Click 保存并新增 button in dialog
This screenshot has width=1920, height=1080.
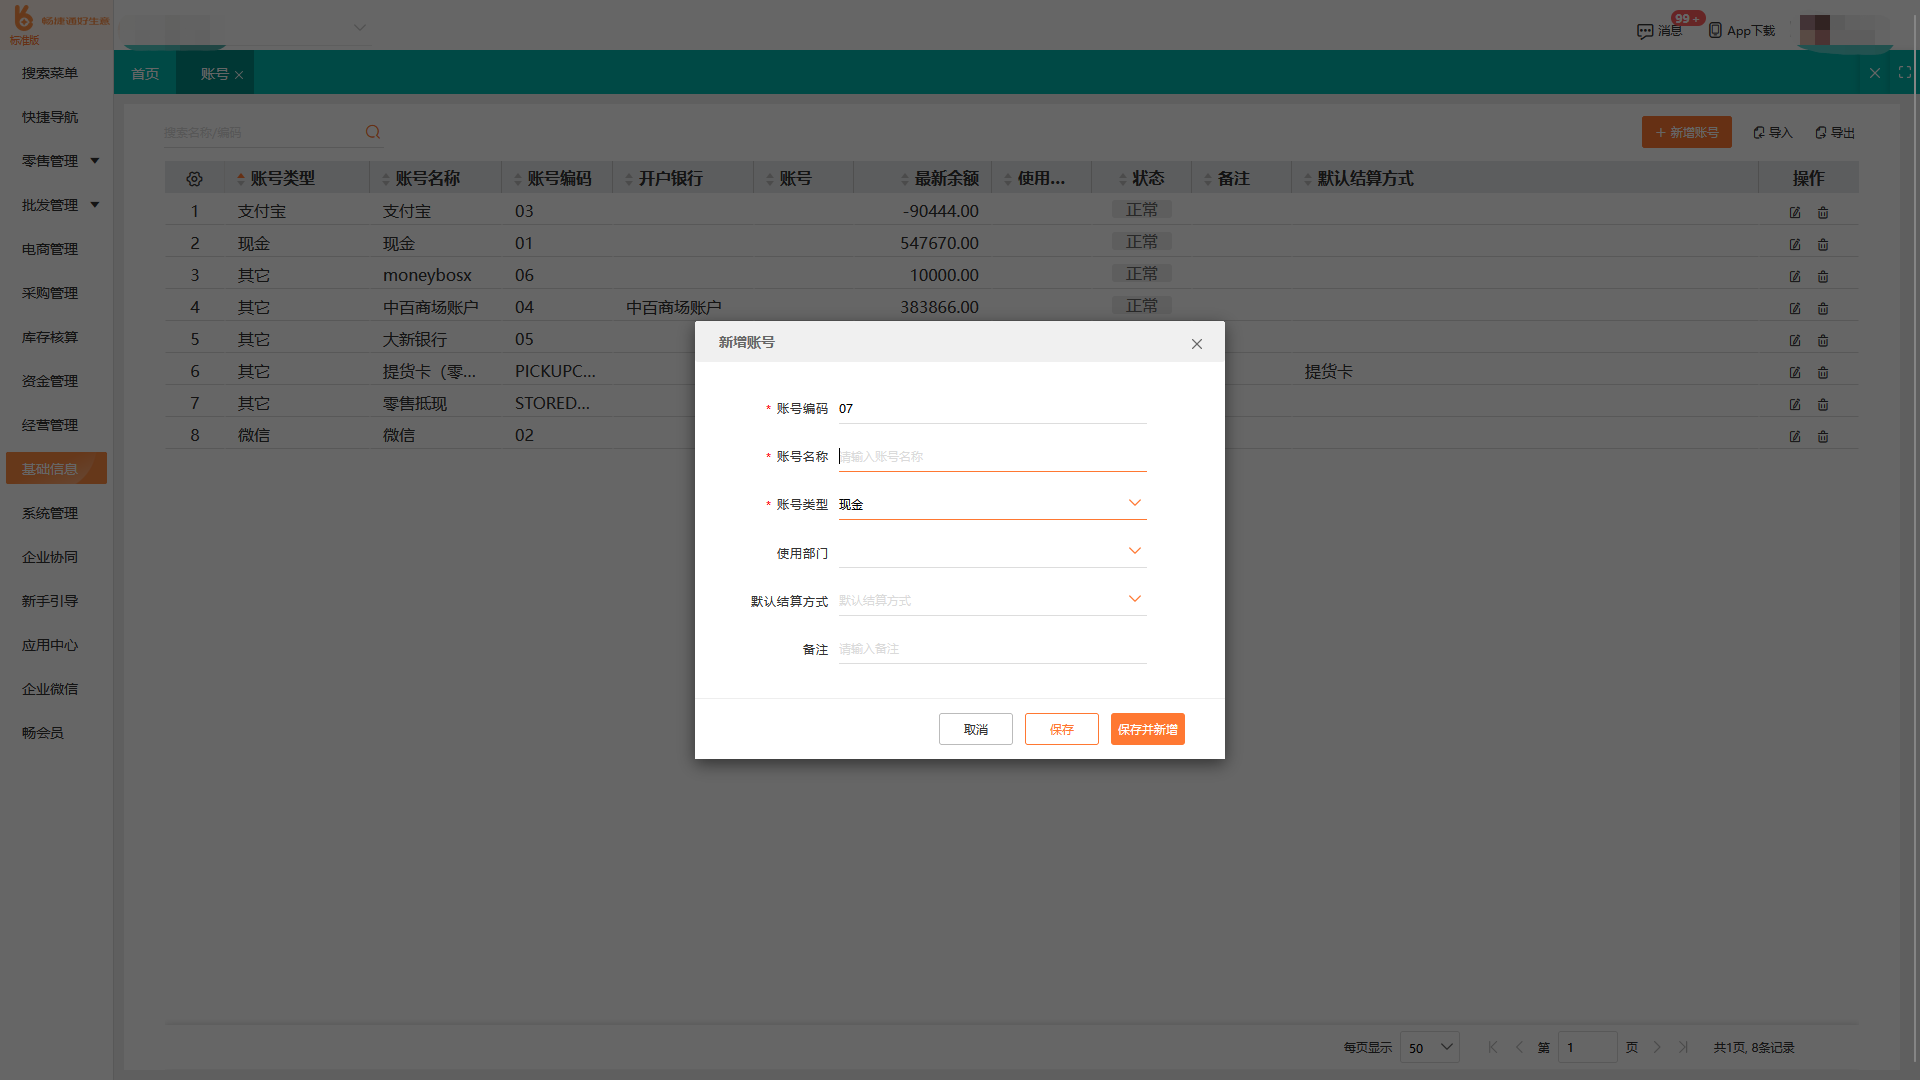pyautogui.click(x=1147, y=729)
